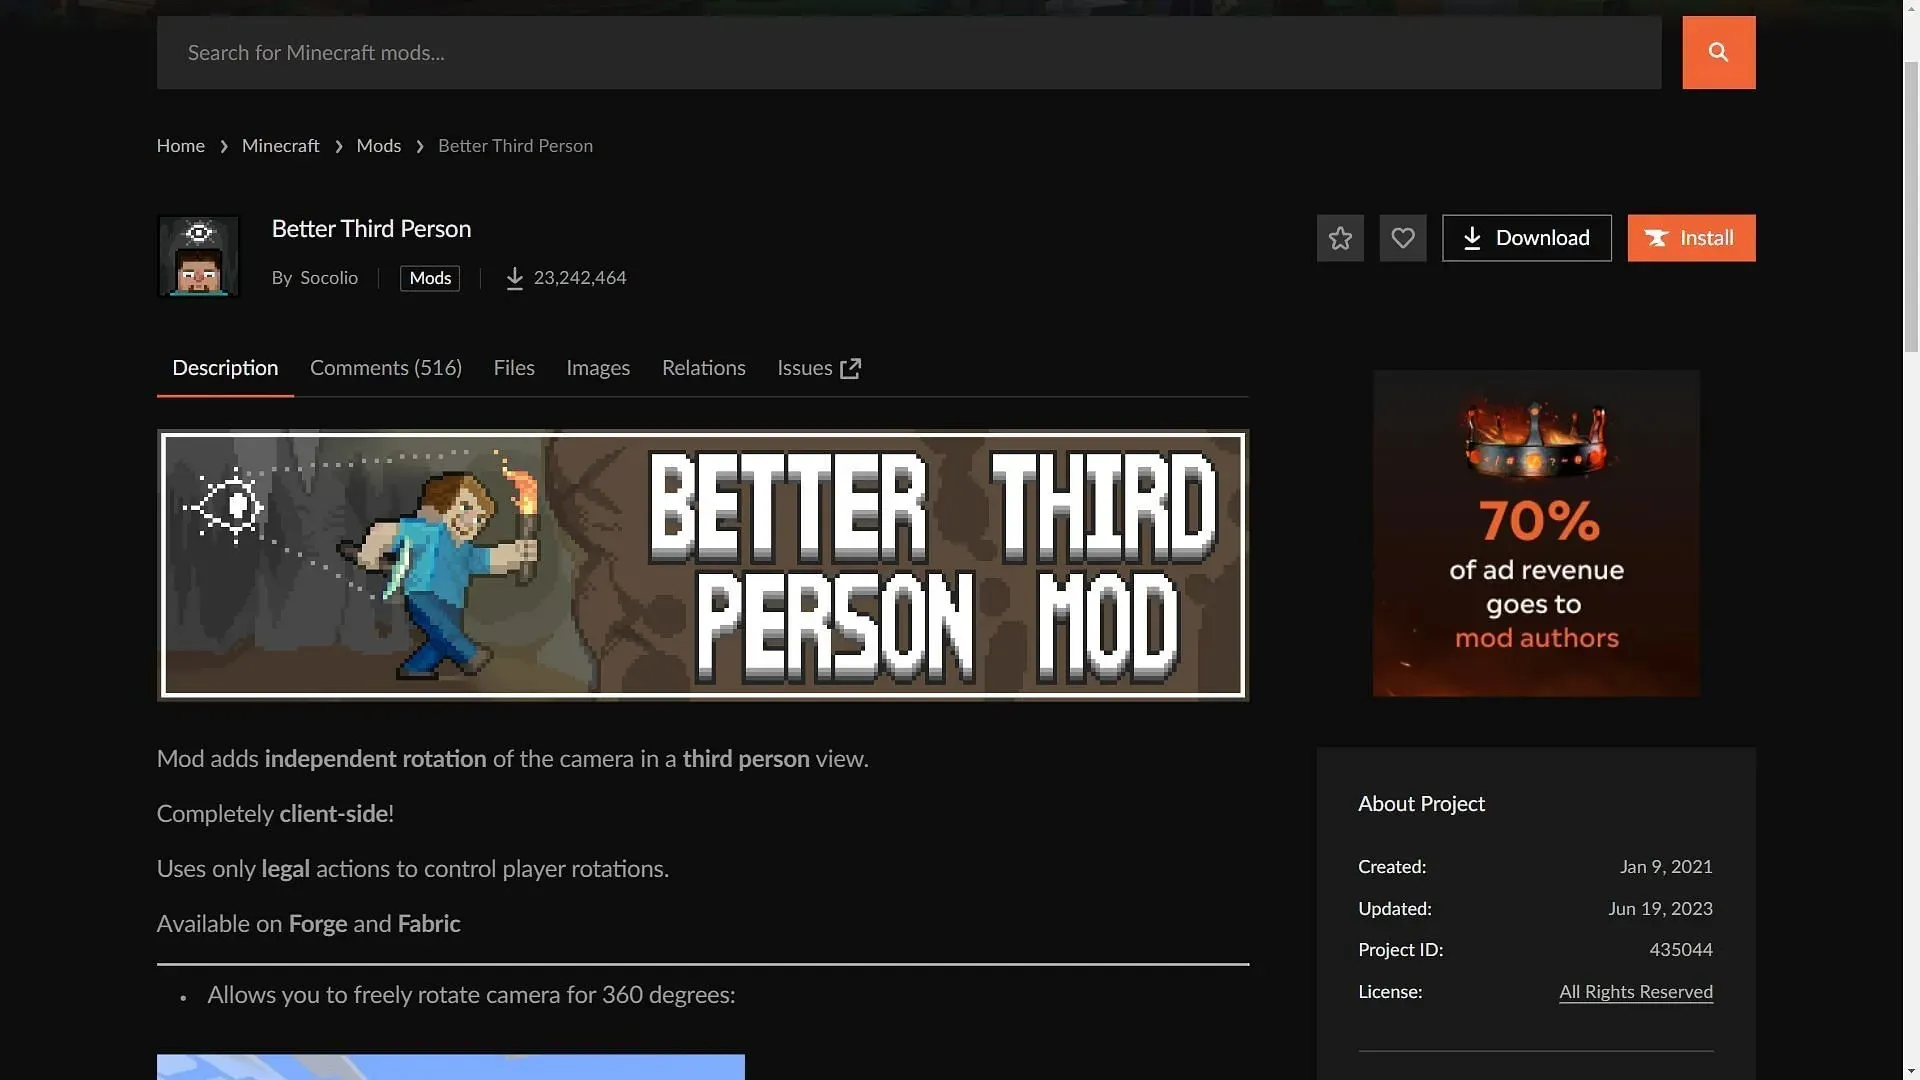Click the Mods breadcrumb navigation link
1920x1080 pixels.
377,146
